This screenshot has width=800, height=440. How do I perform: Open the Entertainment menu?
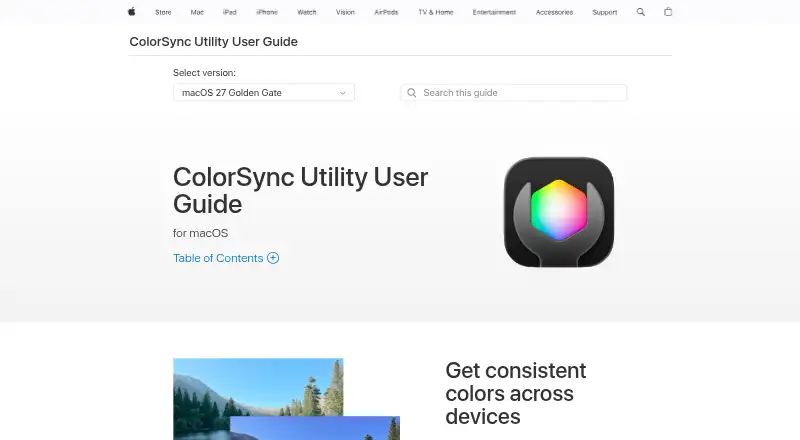coord(494,12)
